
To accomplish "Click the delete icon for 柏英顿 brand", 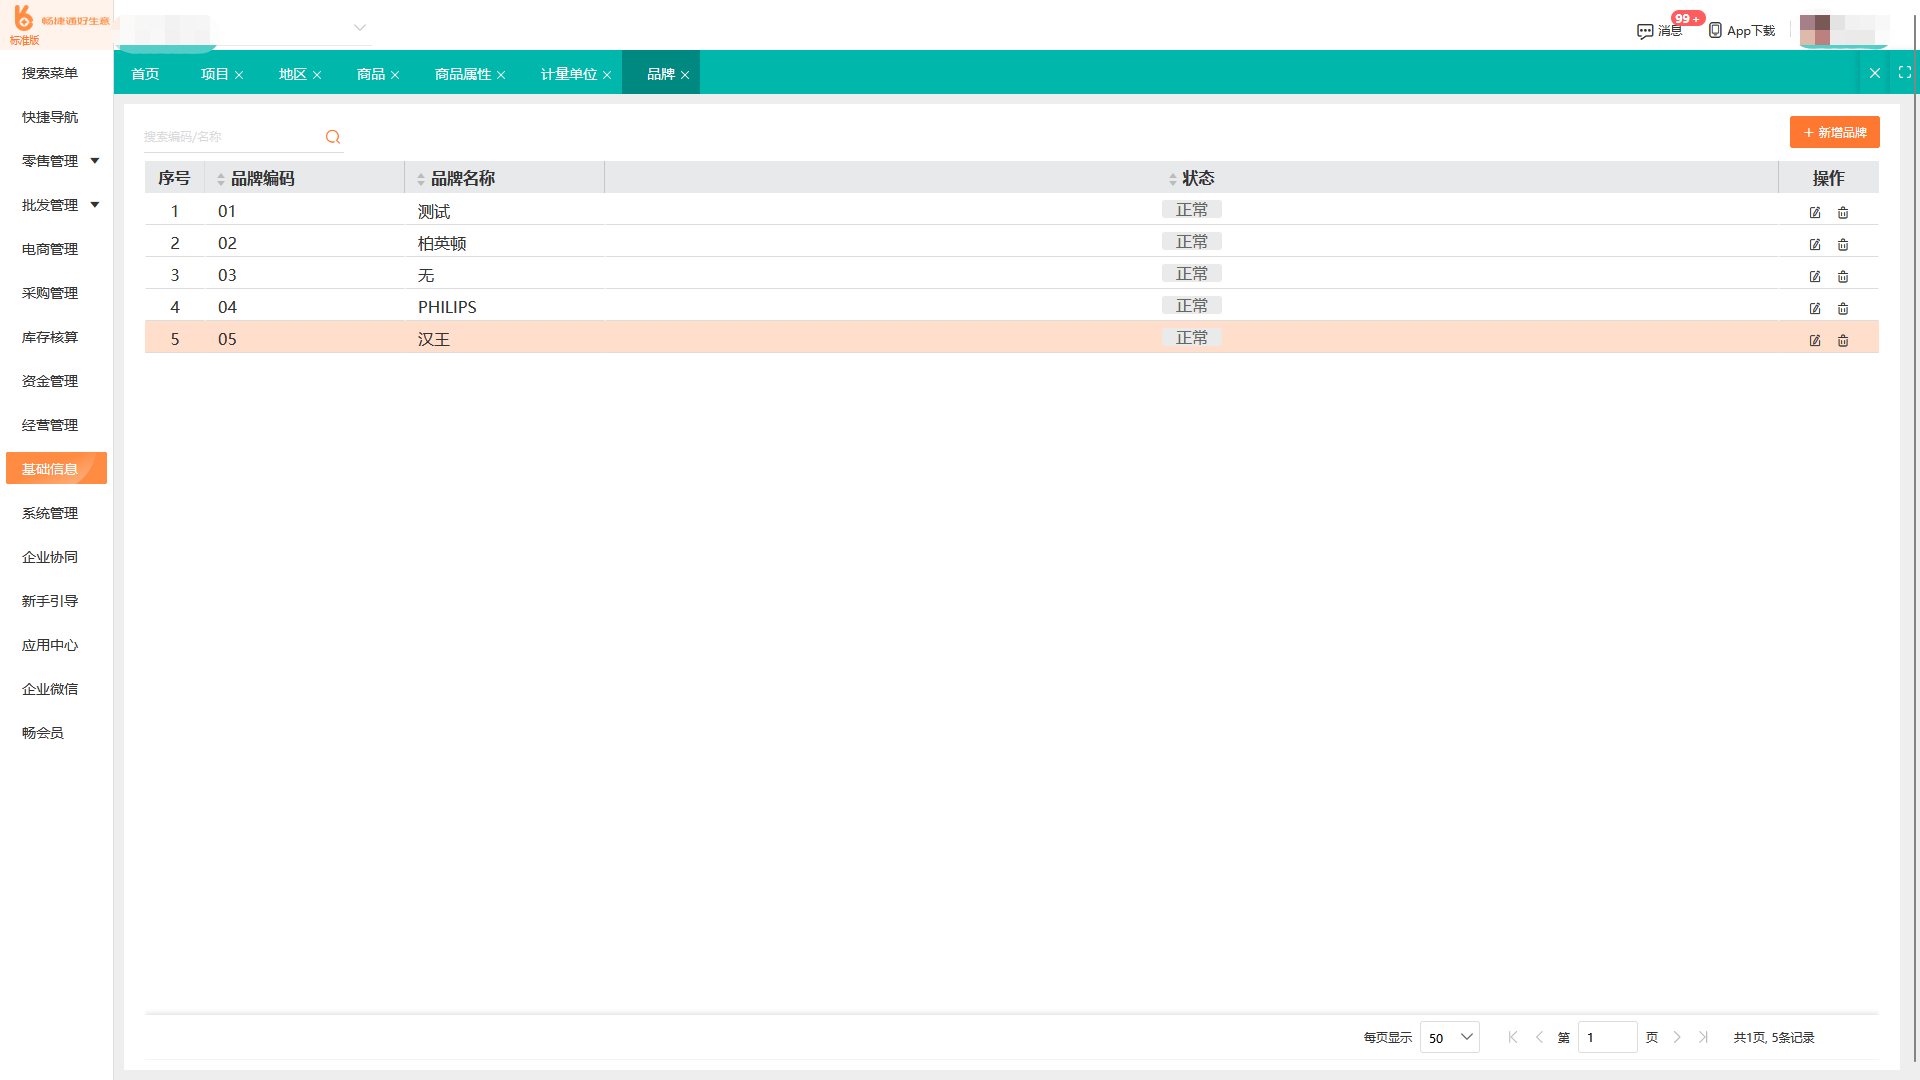I will tap(1842, 243).
